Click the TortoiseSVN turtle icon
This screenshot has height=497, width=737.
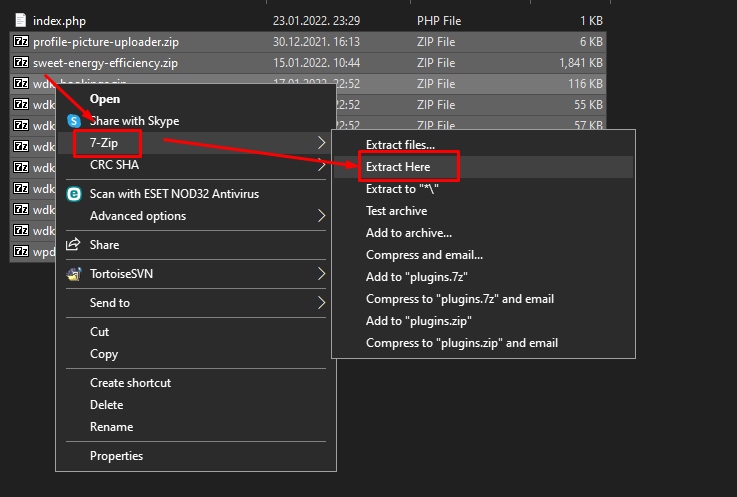point(73,274)
